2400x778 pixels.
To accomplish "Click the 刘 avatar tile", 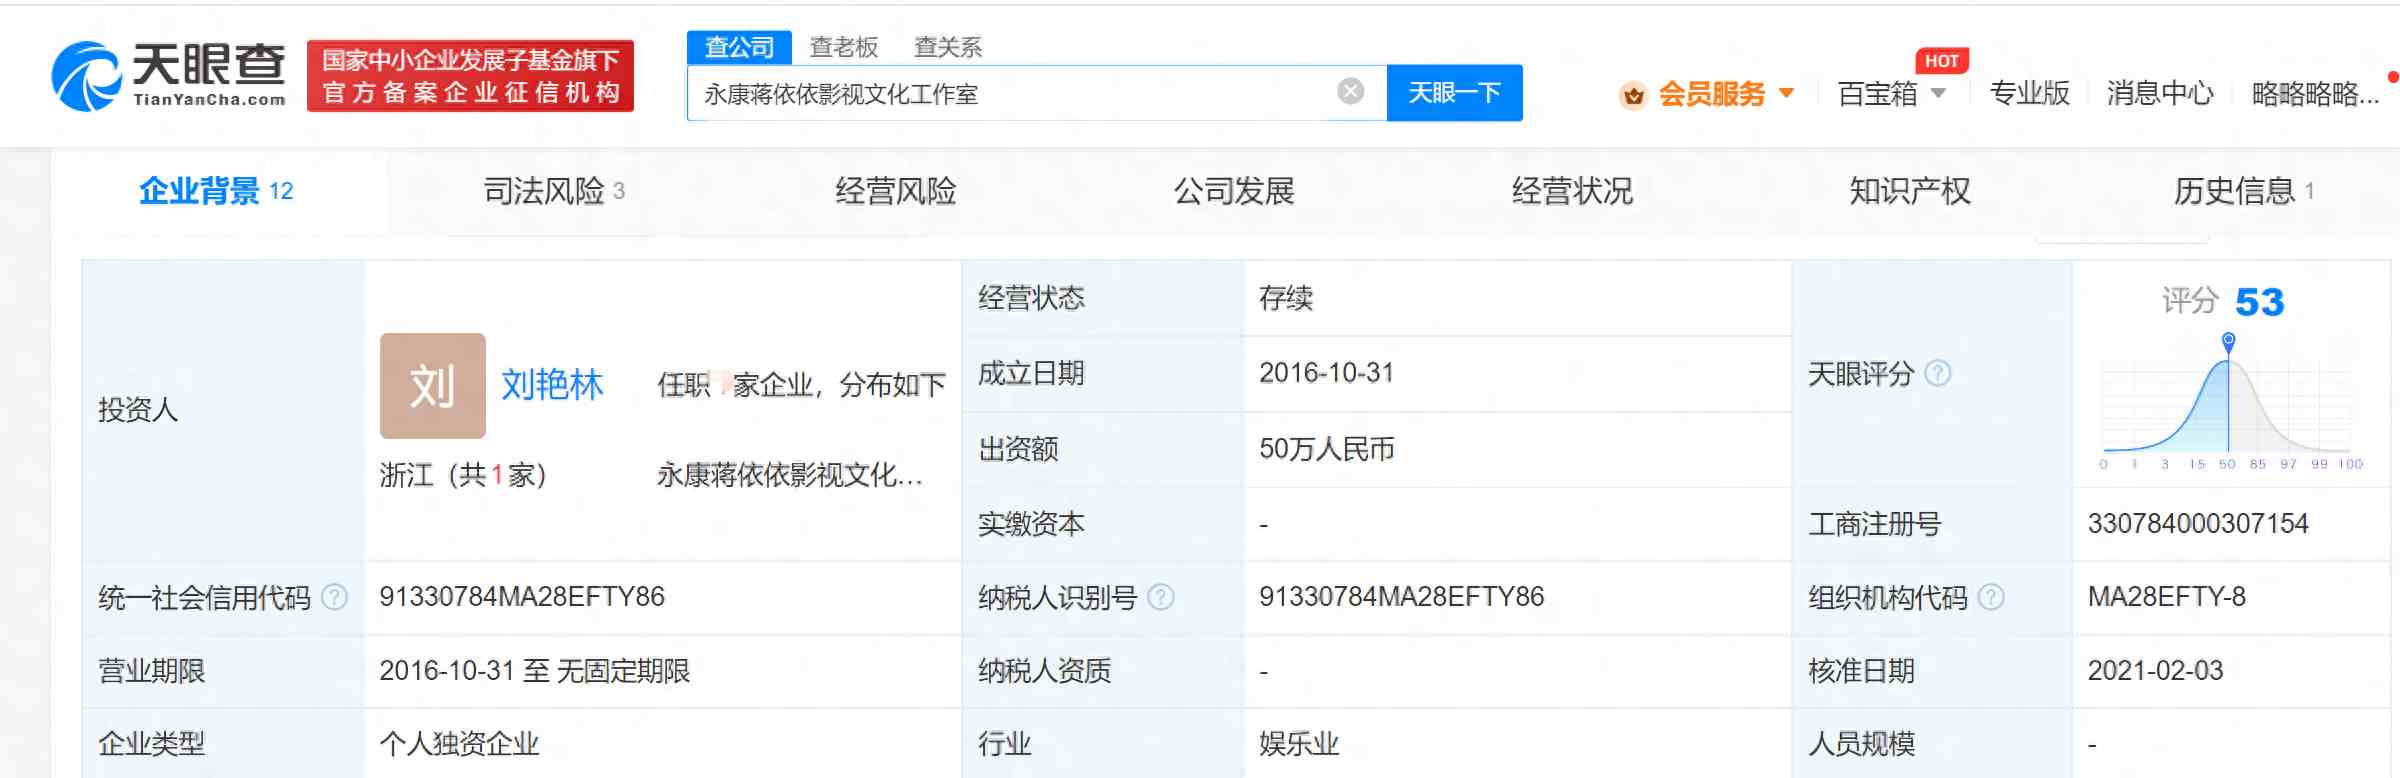I will pos(432,386).
